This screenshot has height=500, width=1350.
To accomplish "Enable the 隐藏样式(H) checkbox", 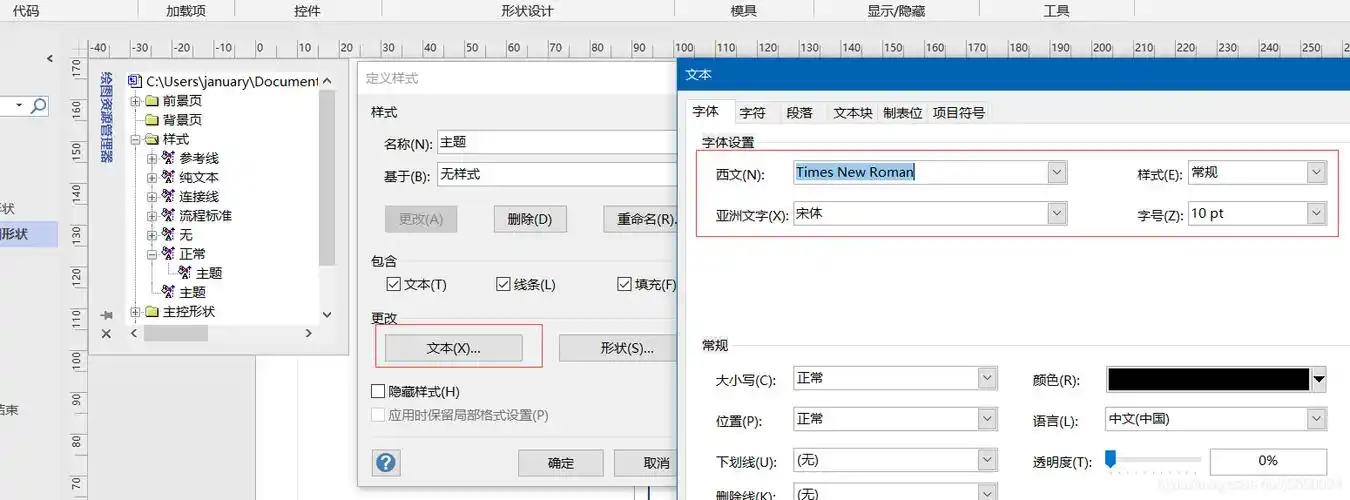I will [x=378, y=392].
